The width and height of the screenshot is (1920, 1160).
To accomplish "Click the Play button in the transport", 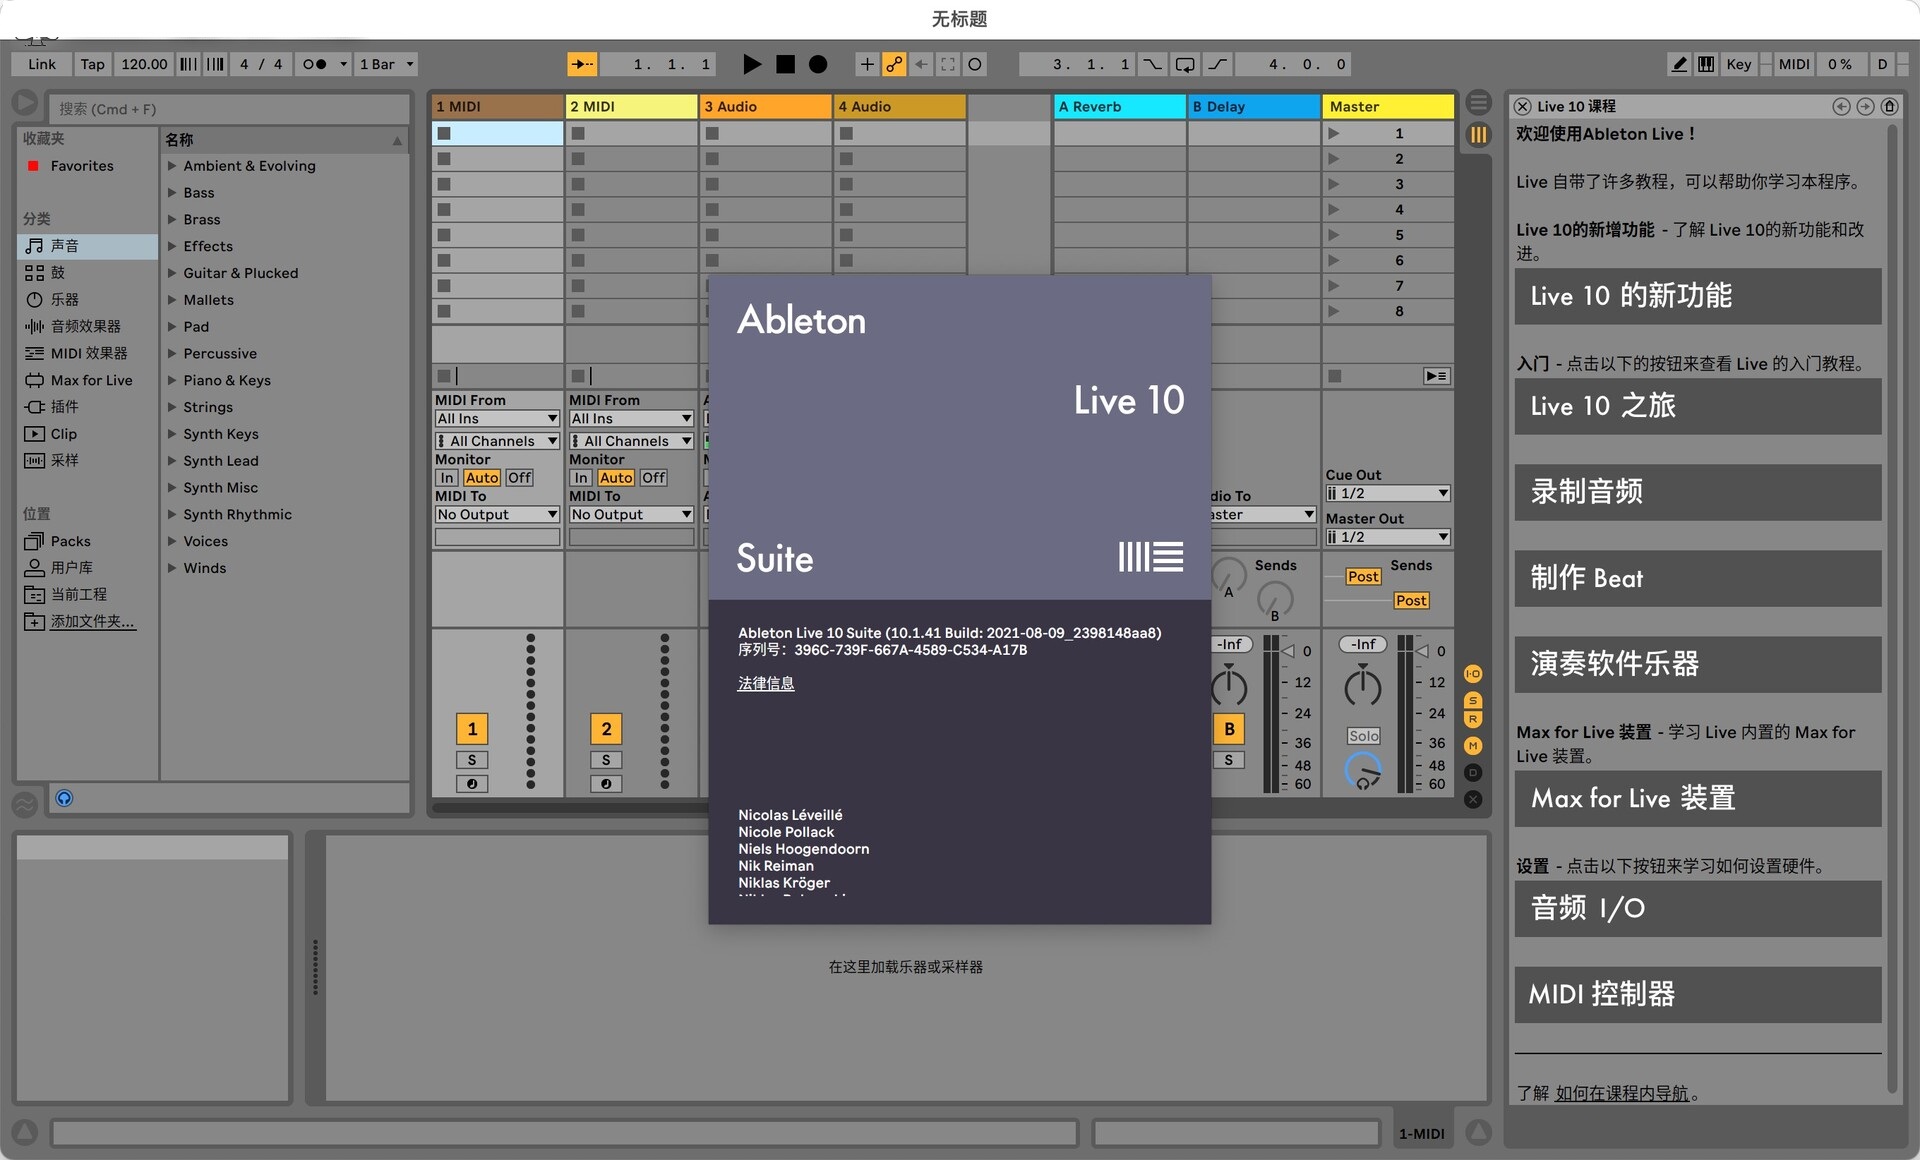I will tap(752, 63).
